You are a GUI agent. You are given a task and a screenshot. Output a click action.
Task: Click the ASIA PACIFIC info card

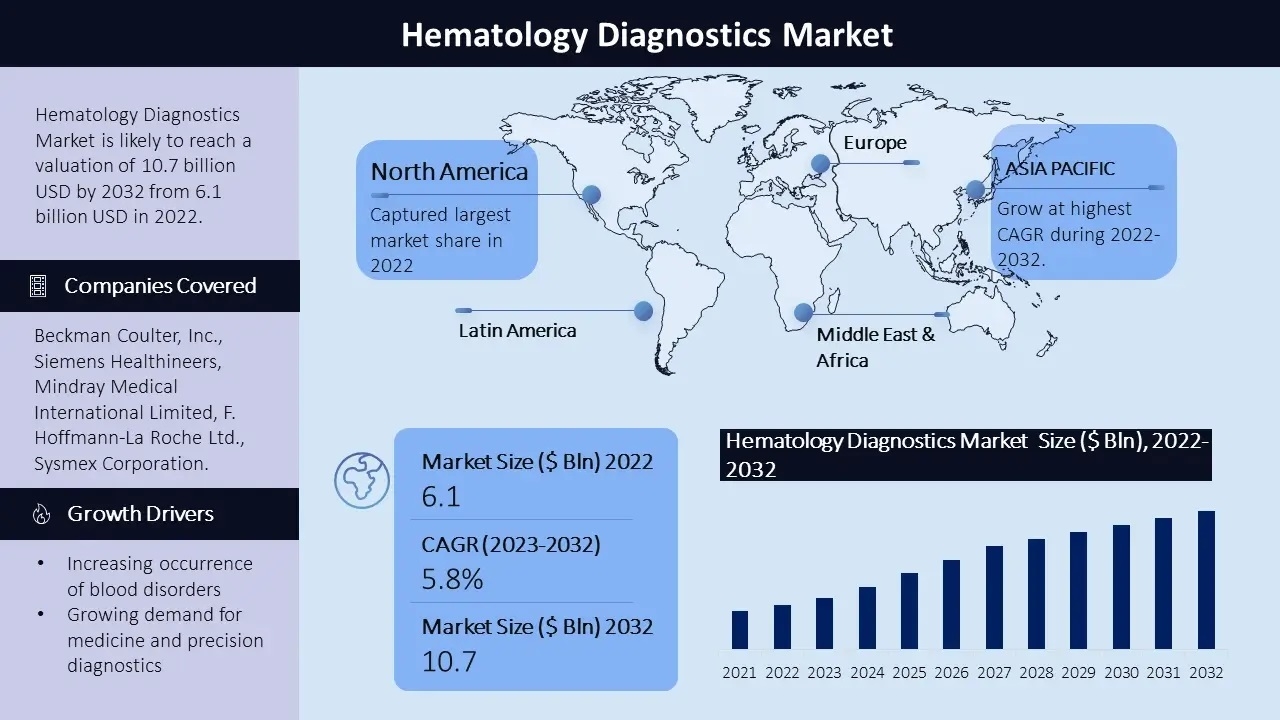1083,202
